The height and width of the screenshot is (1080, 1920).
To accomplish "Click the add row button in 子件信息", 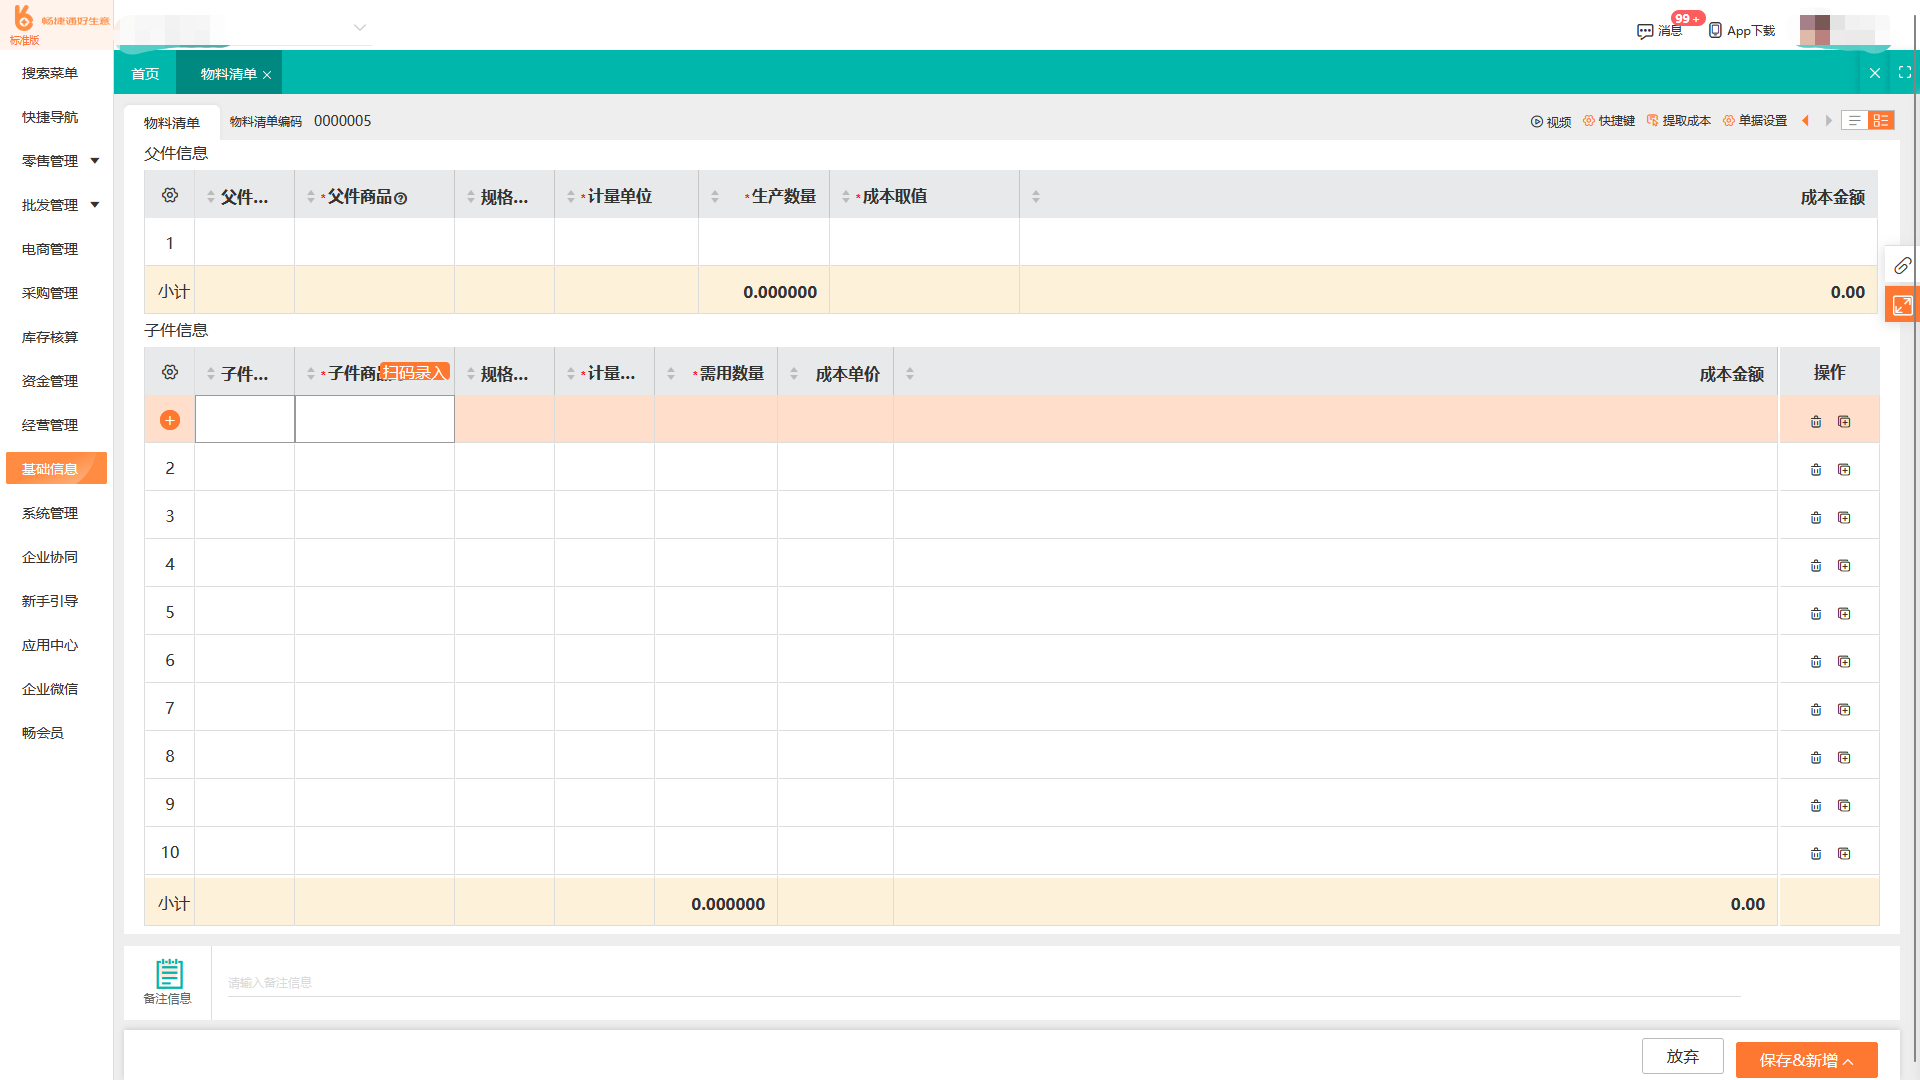I will tap(169, 421).
